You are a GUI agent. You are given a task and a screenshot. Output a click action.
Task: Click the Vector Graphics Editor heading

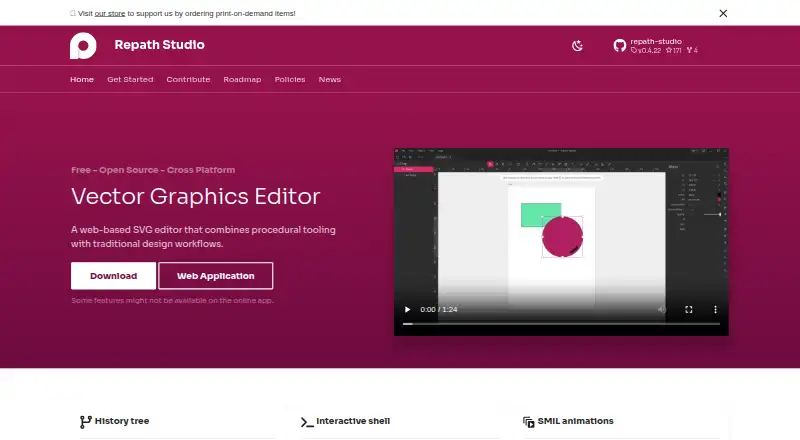195,197
